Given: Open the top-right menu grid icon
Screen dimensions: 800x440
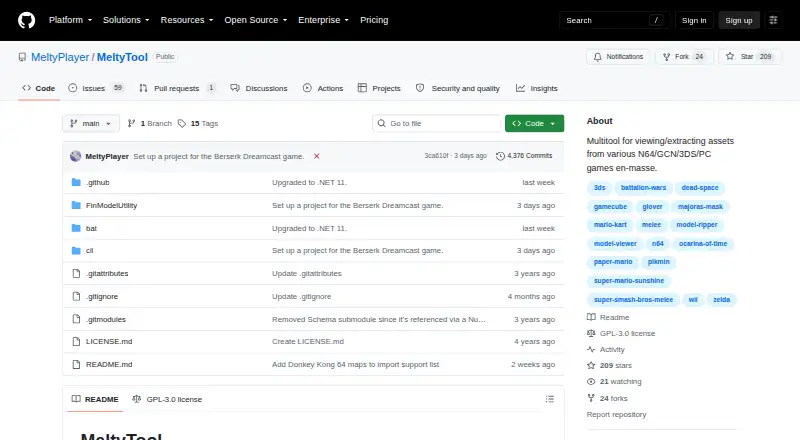Looking at the screenshot, I should 773,20.
